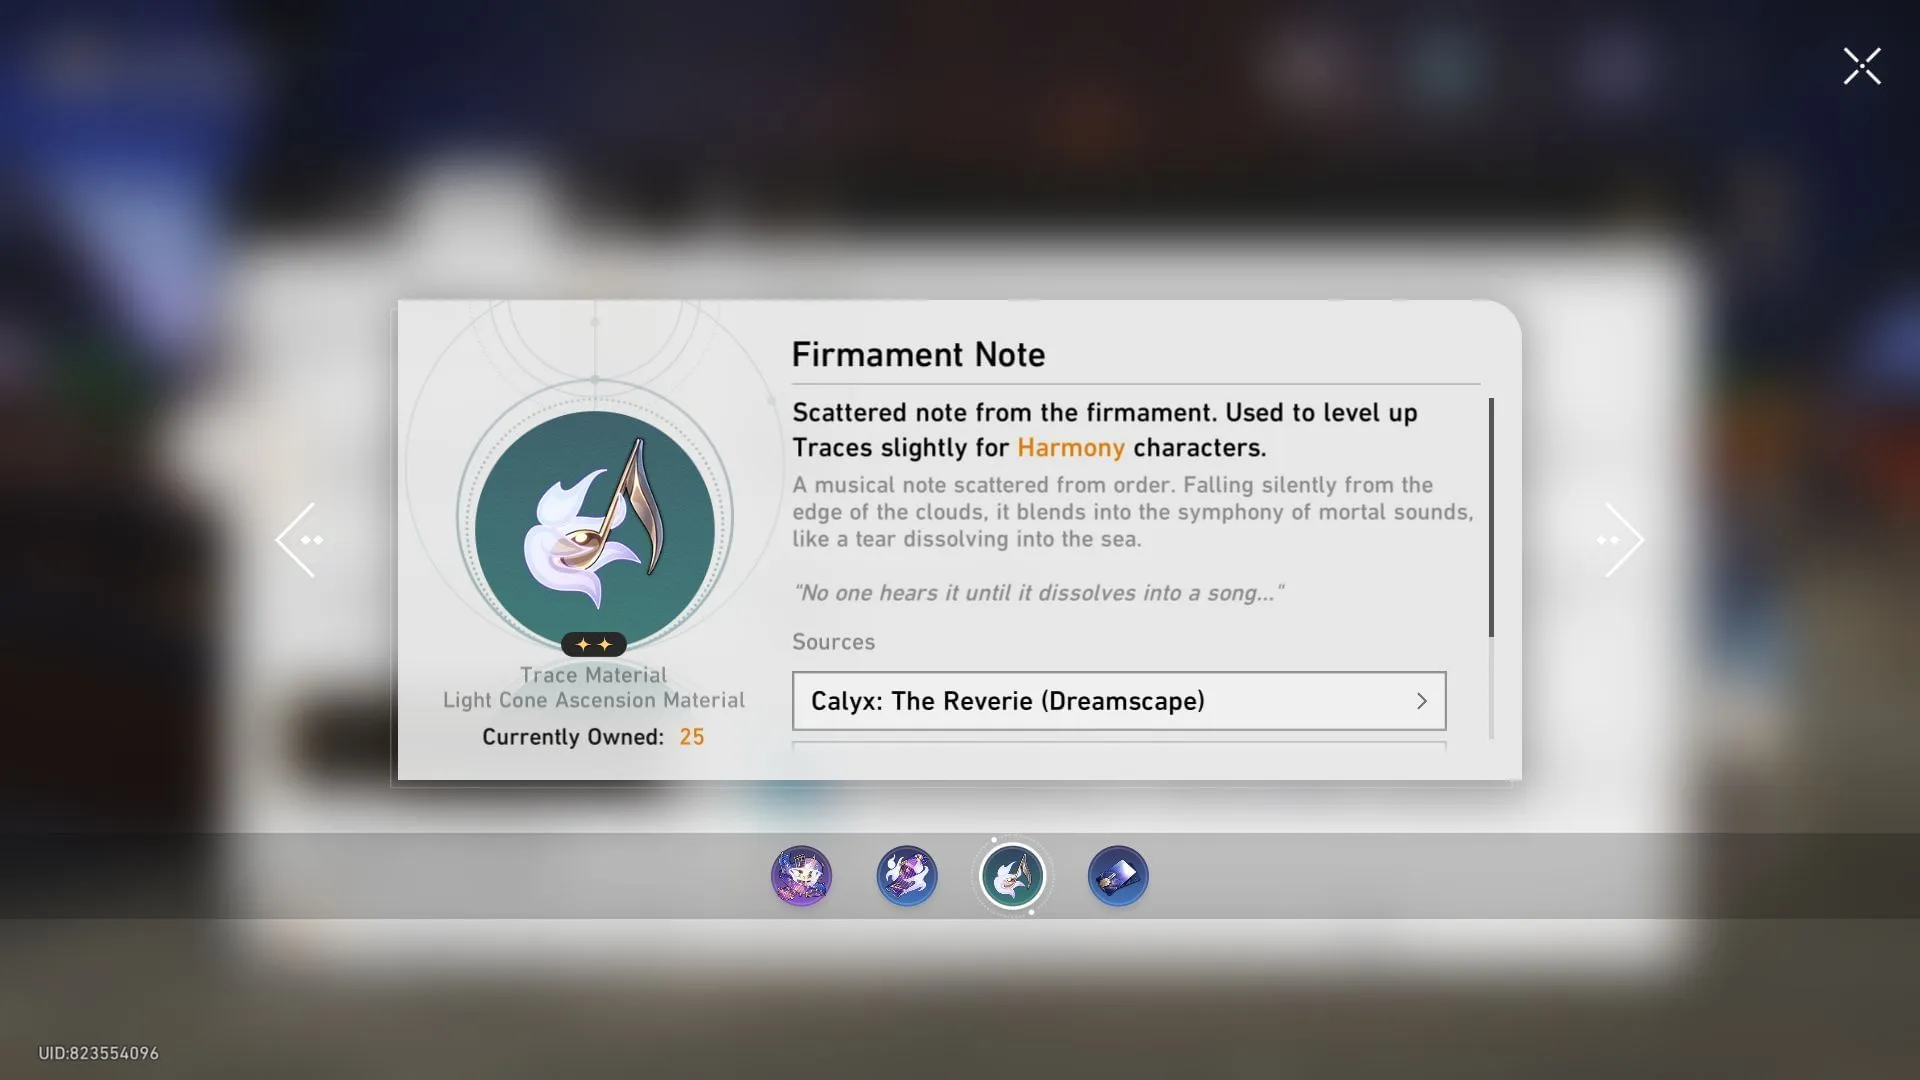
Task: Click the Firmament Note title
Action: pos(918,355)
